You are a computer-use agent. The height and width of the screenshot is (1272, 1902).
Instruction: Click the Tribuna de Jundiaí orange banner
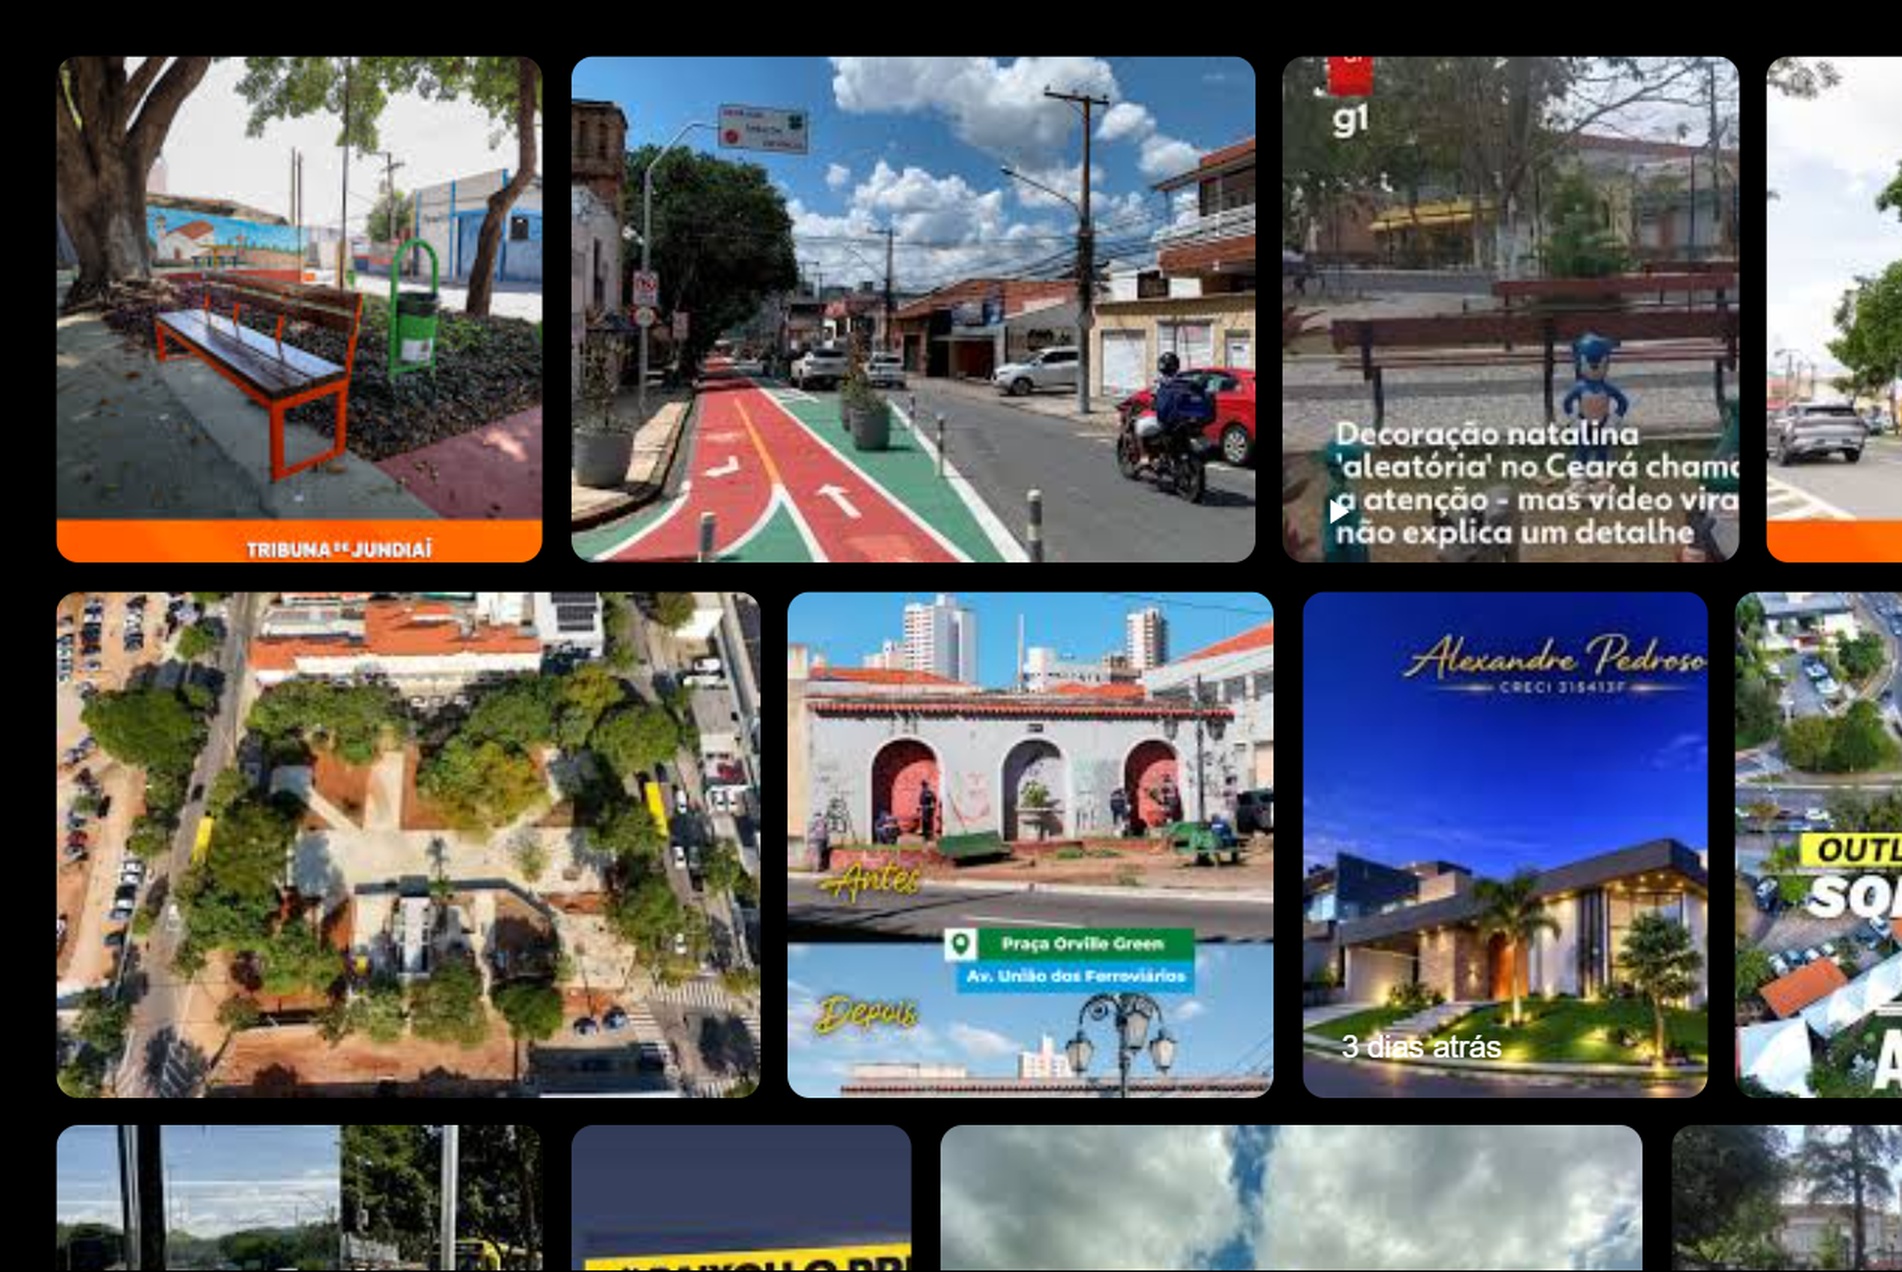coord(299,546)
